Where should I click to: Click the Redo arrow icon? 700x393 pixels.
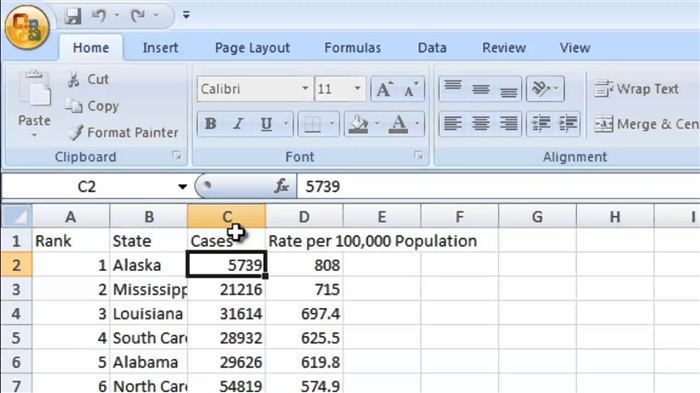(138, 16)
